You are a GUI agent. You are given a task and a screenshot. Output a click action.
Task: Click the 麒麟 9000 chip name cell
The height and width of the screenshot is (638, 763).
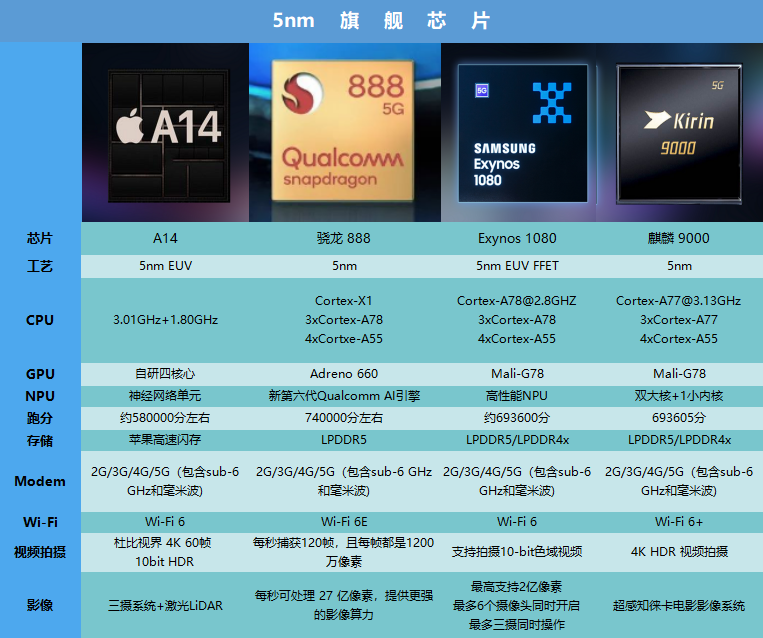coord(679,238)
